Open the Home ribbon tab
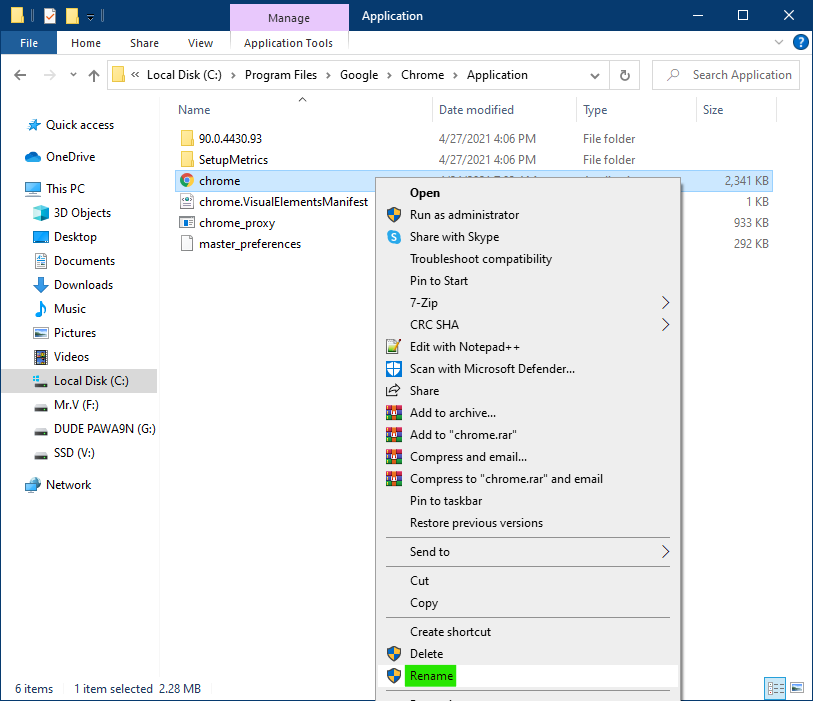 86,43
